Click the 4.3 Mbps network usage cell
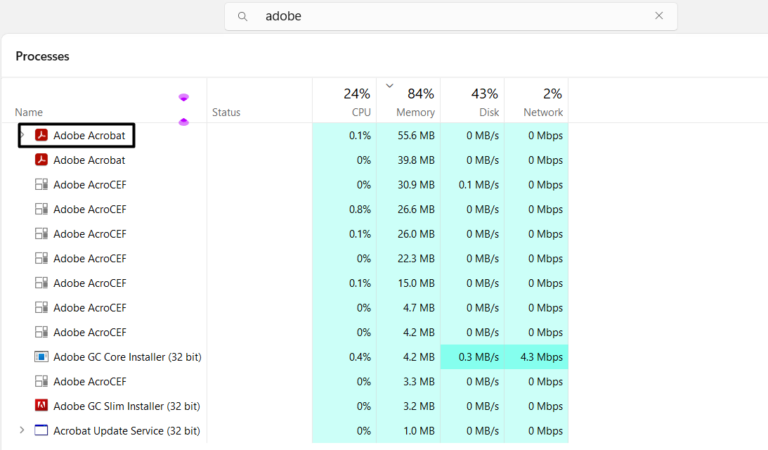Screen dimensions: 768x450 coord(537,357)
